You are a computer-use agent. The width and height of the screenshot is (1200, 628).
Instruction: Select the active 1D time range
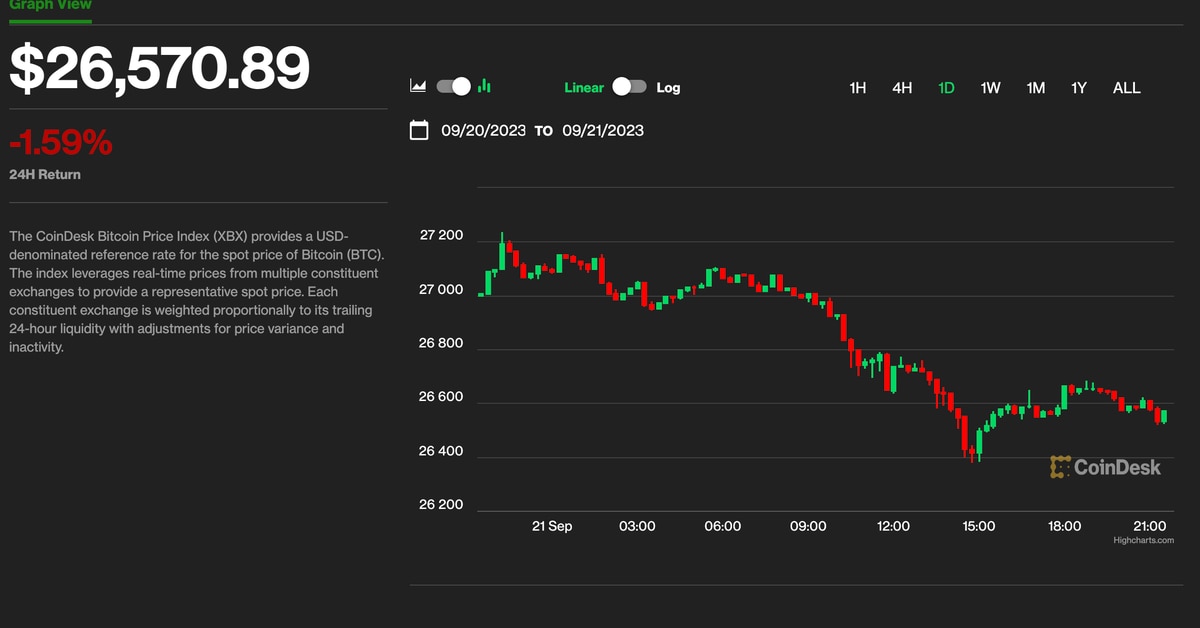click(x=946, y=88)
